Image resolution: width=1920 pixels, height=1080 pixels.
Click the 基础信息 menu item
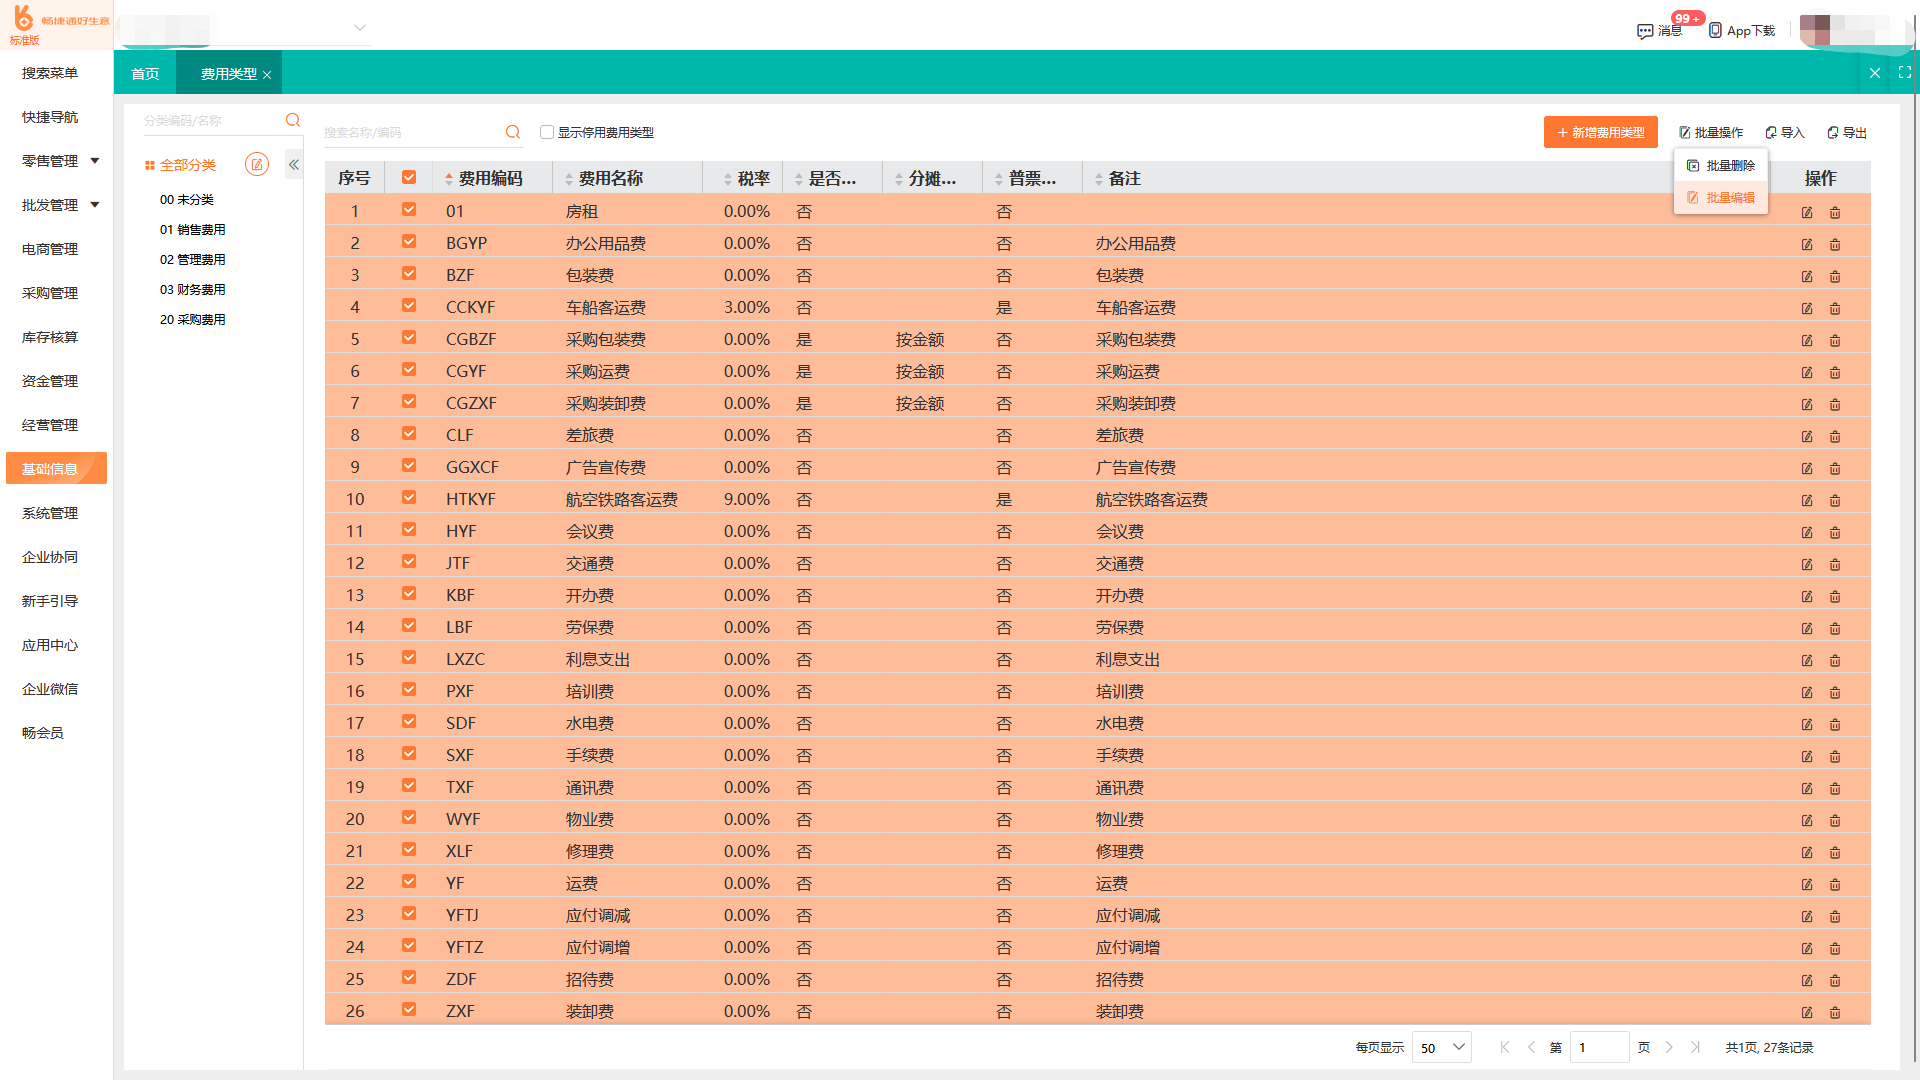pos(53,468)
